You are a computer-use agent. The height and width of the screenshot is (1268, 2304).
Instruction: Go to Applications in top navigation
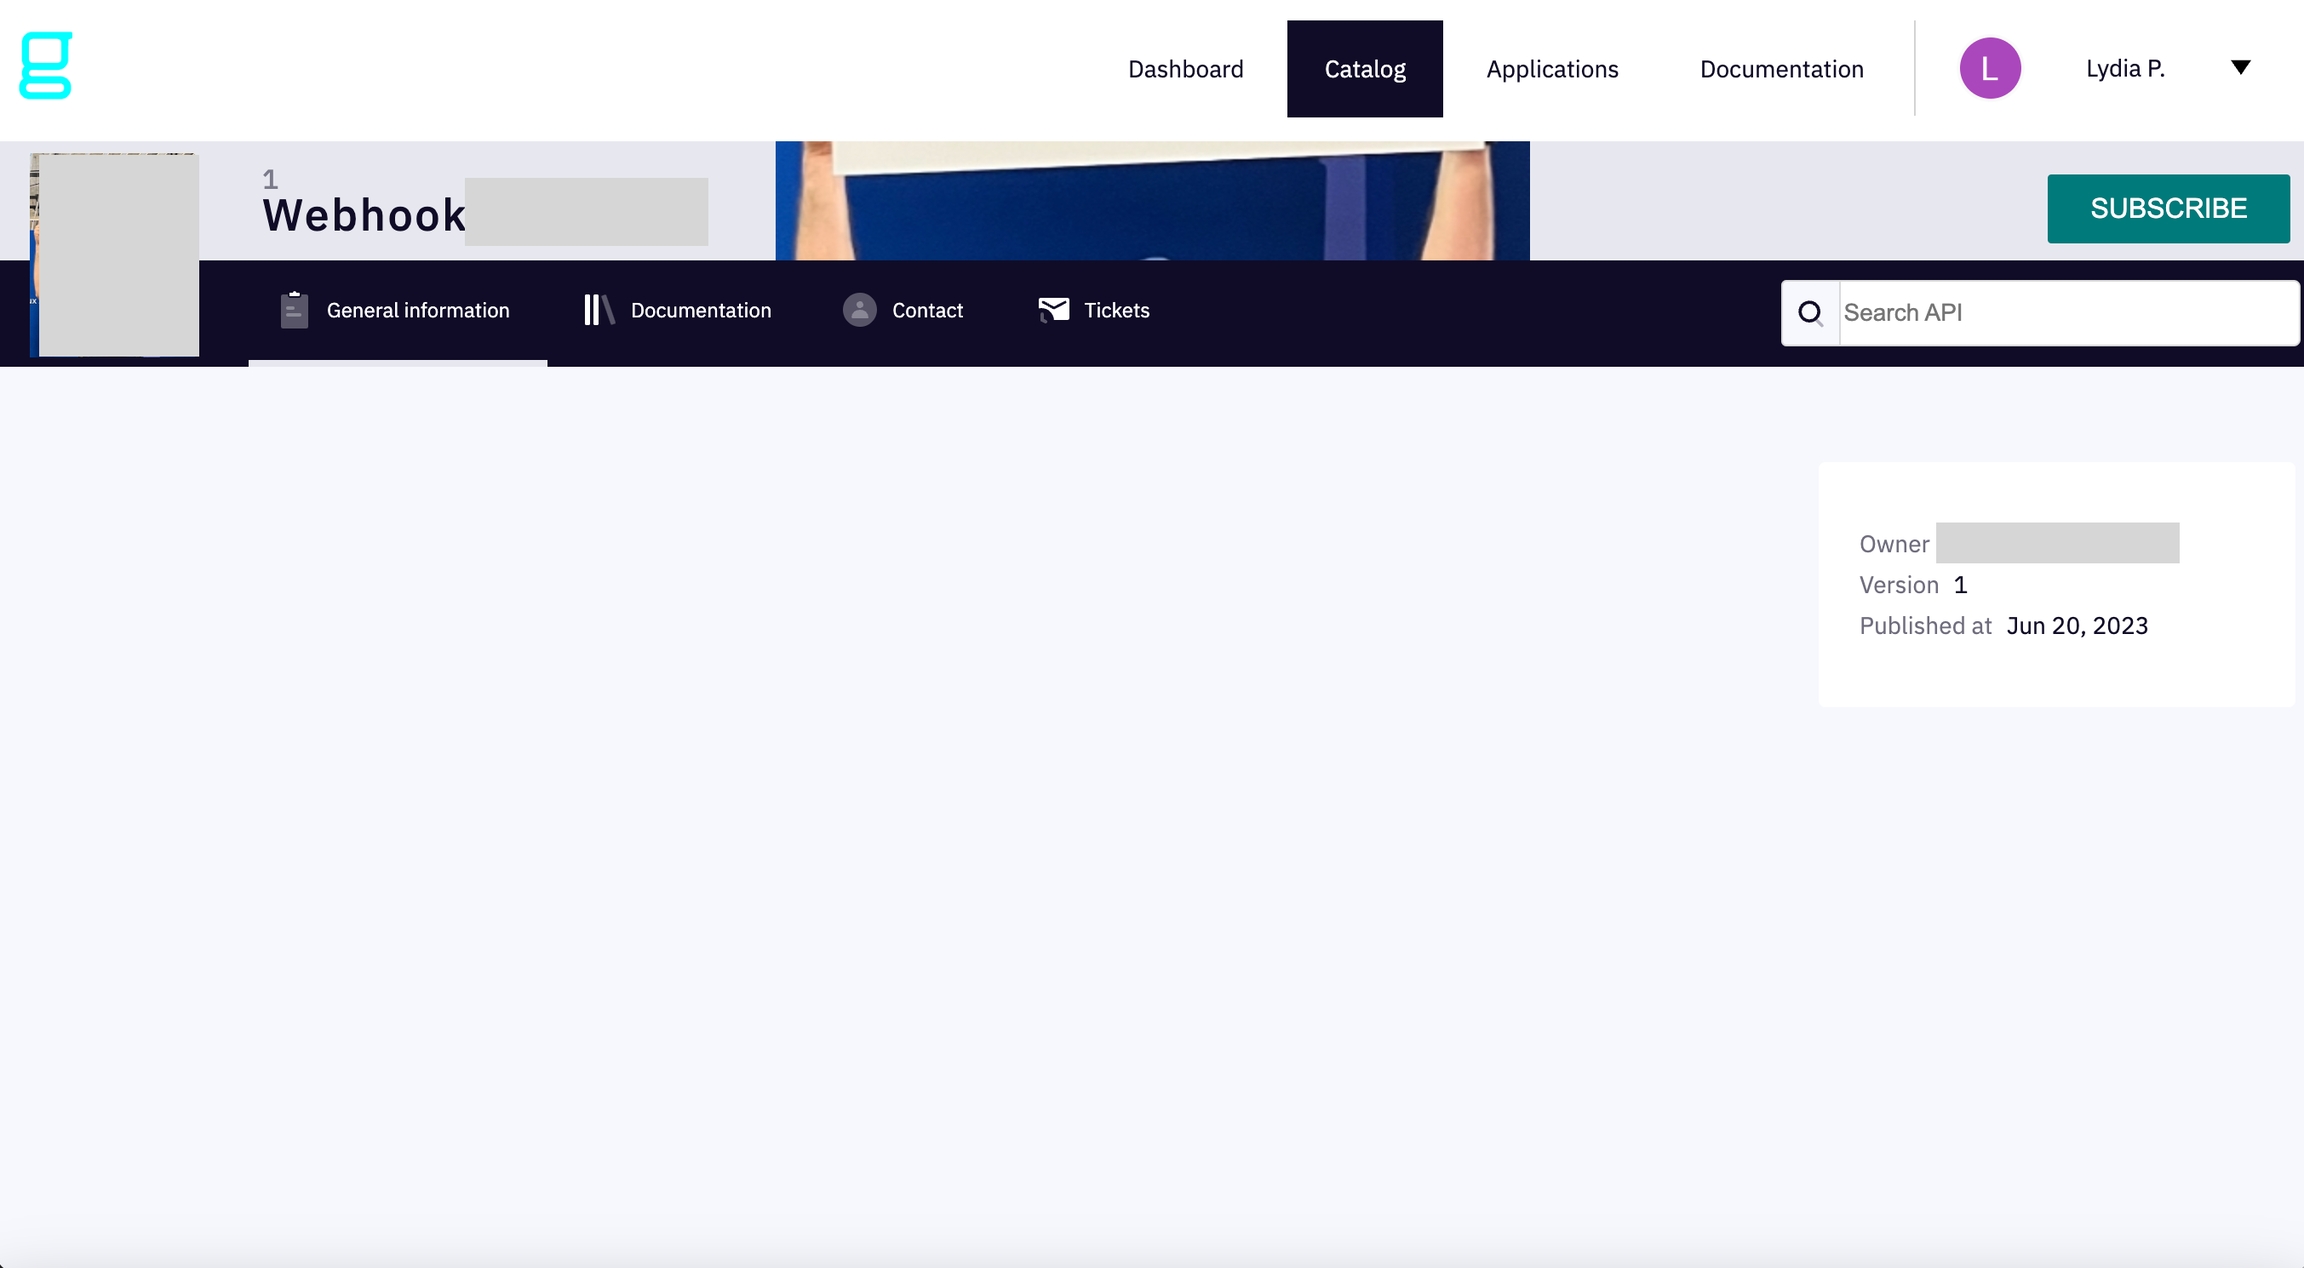[x=1551, y=69]
